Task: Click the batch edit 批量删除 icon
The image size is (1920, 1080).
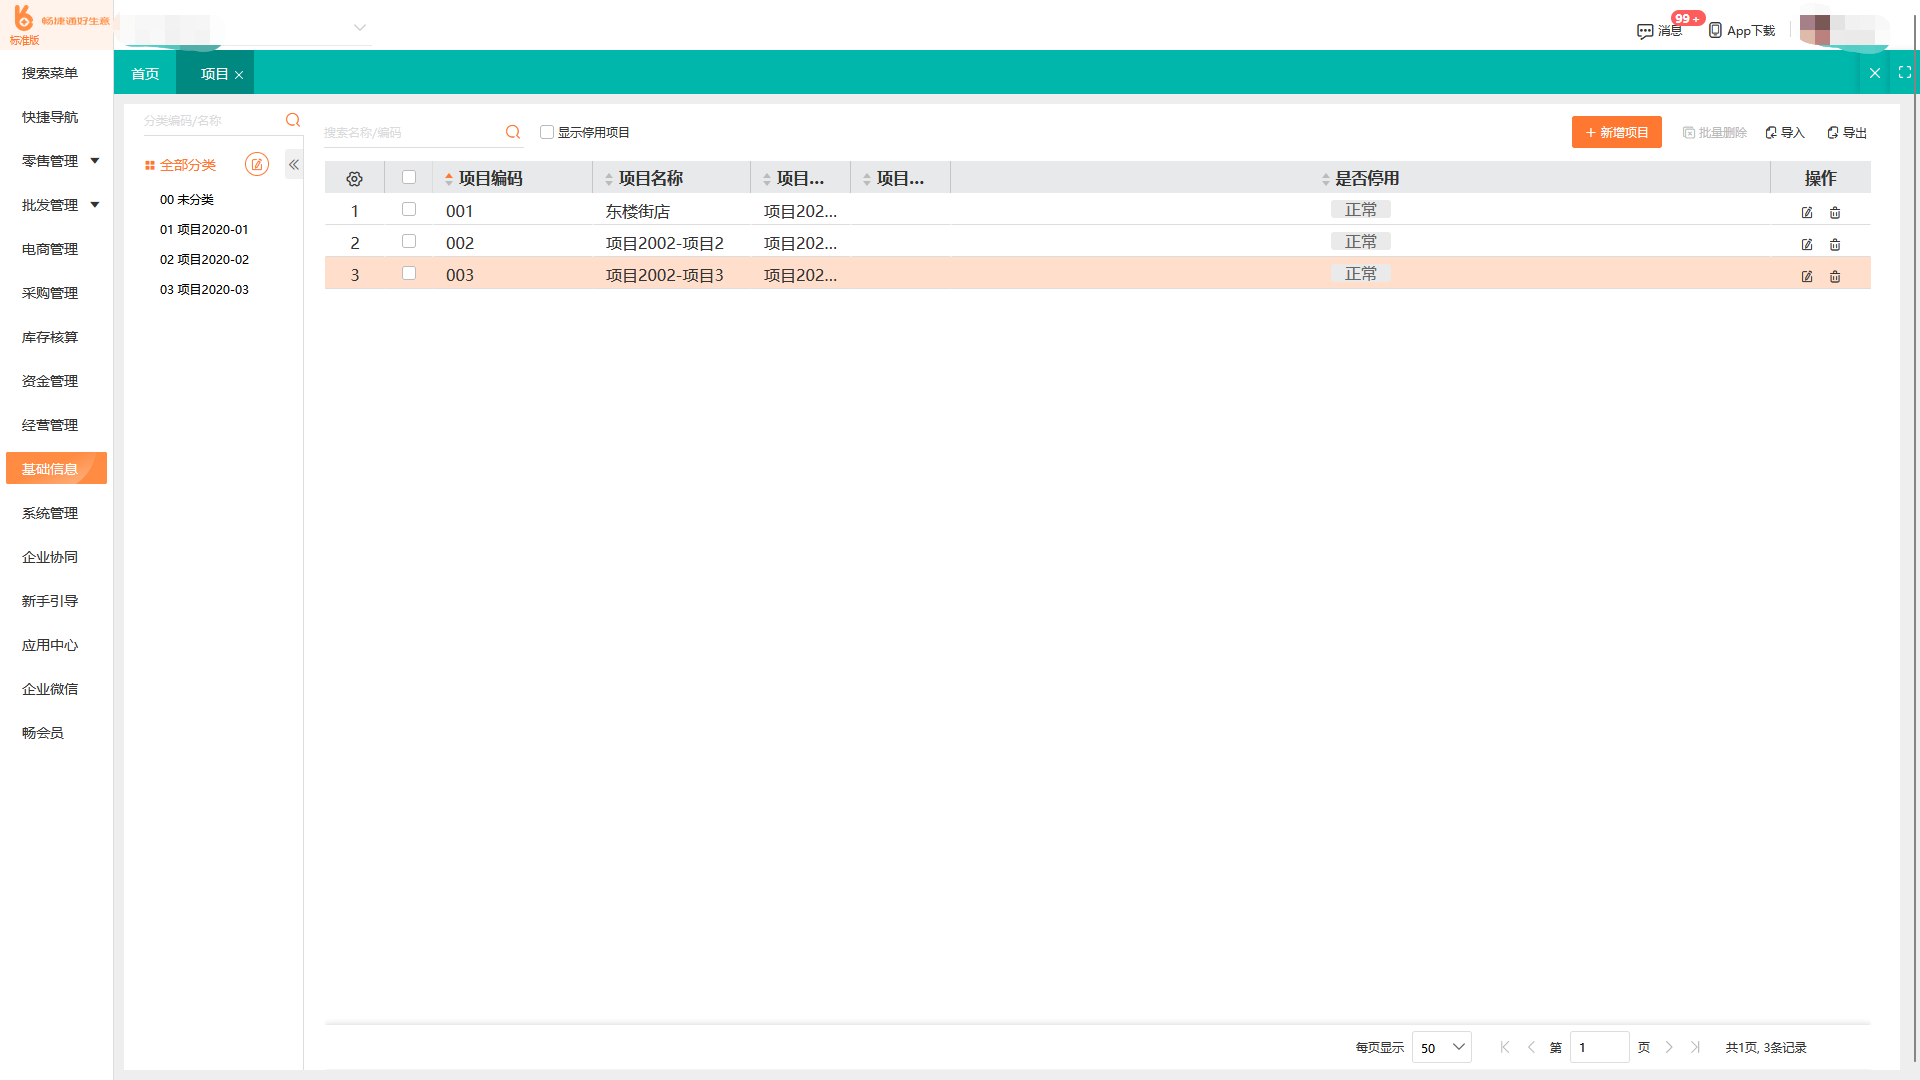Action: [1710, 132]
